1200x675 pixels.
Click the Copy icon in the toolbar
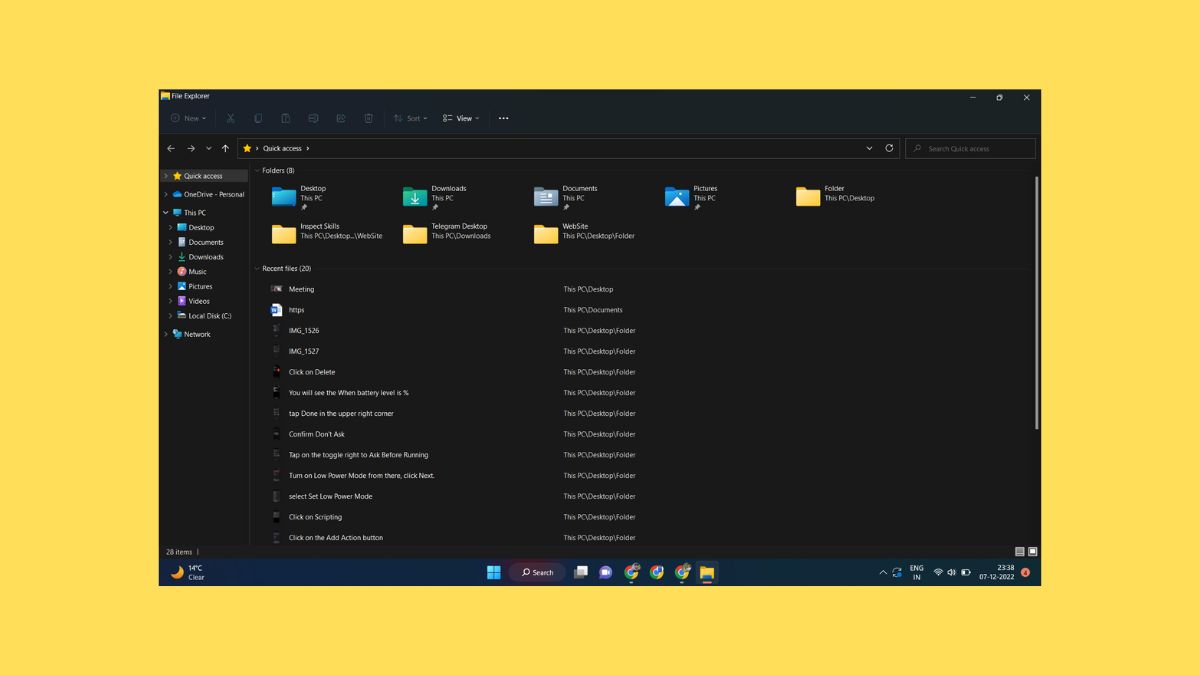click(258, 117)
